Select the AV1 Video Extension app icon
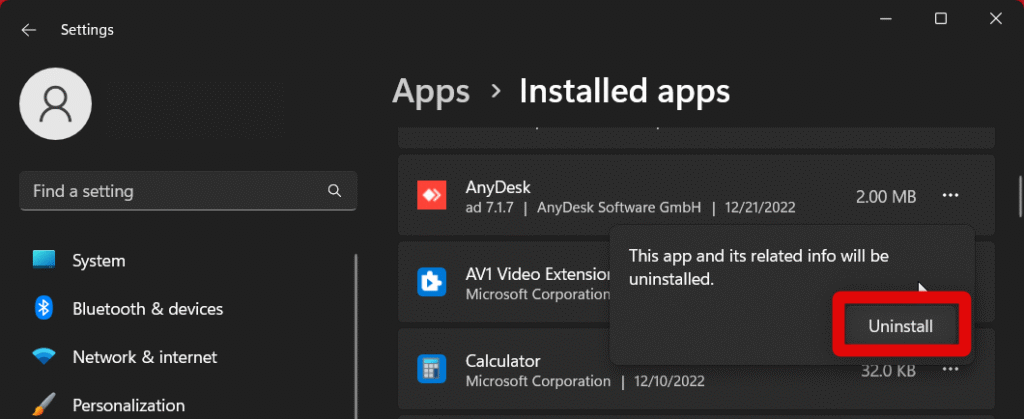The height and width of the screenshot is (419, 1024). (x=431, y=283)
